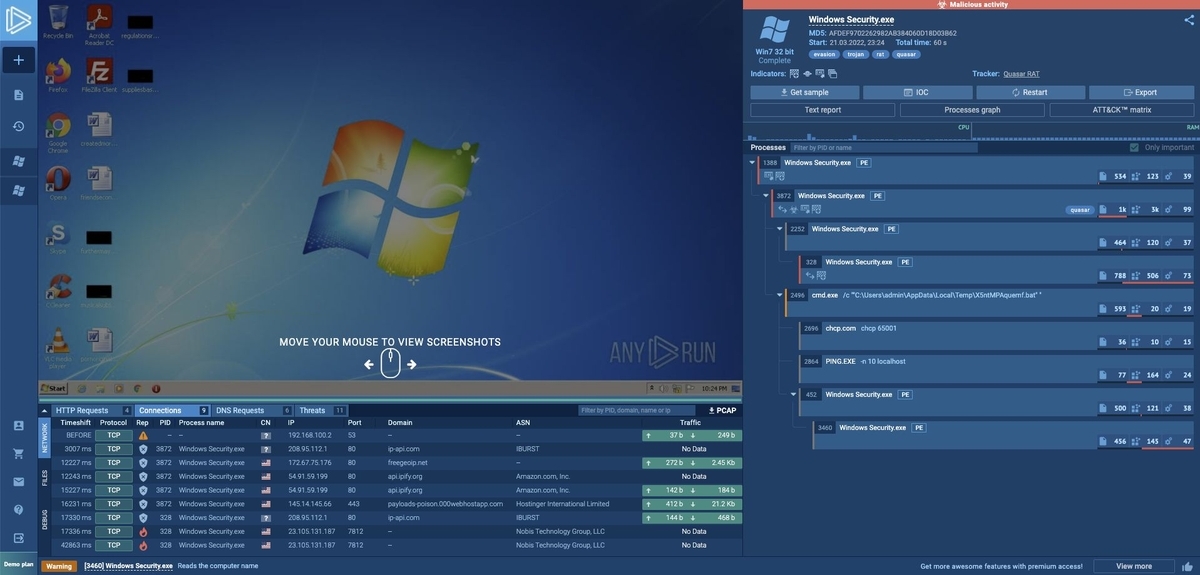
Task: Open the shopping cart icon in sidebar
Action: [18, 453]
